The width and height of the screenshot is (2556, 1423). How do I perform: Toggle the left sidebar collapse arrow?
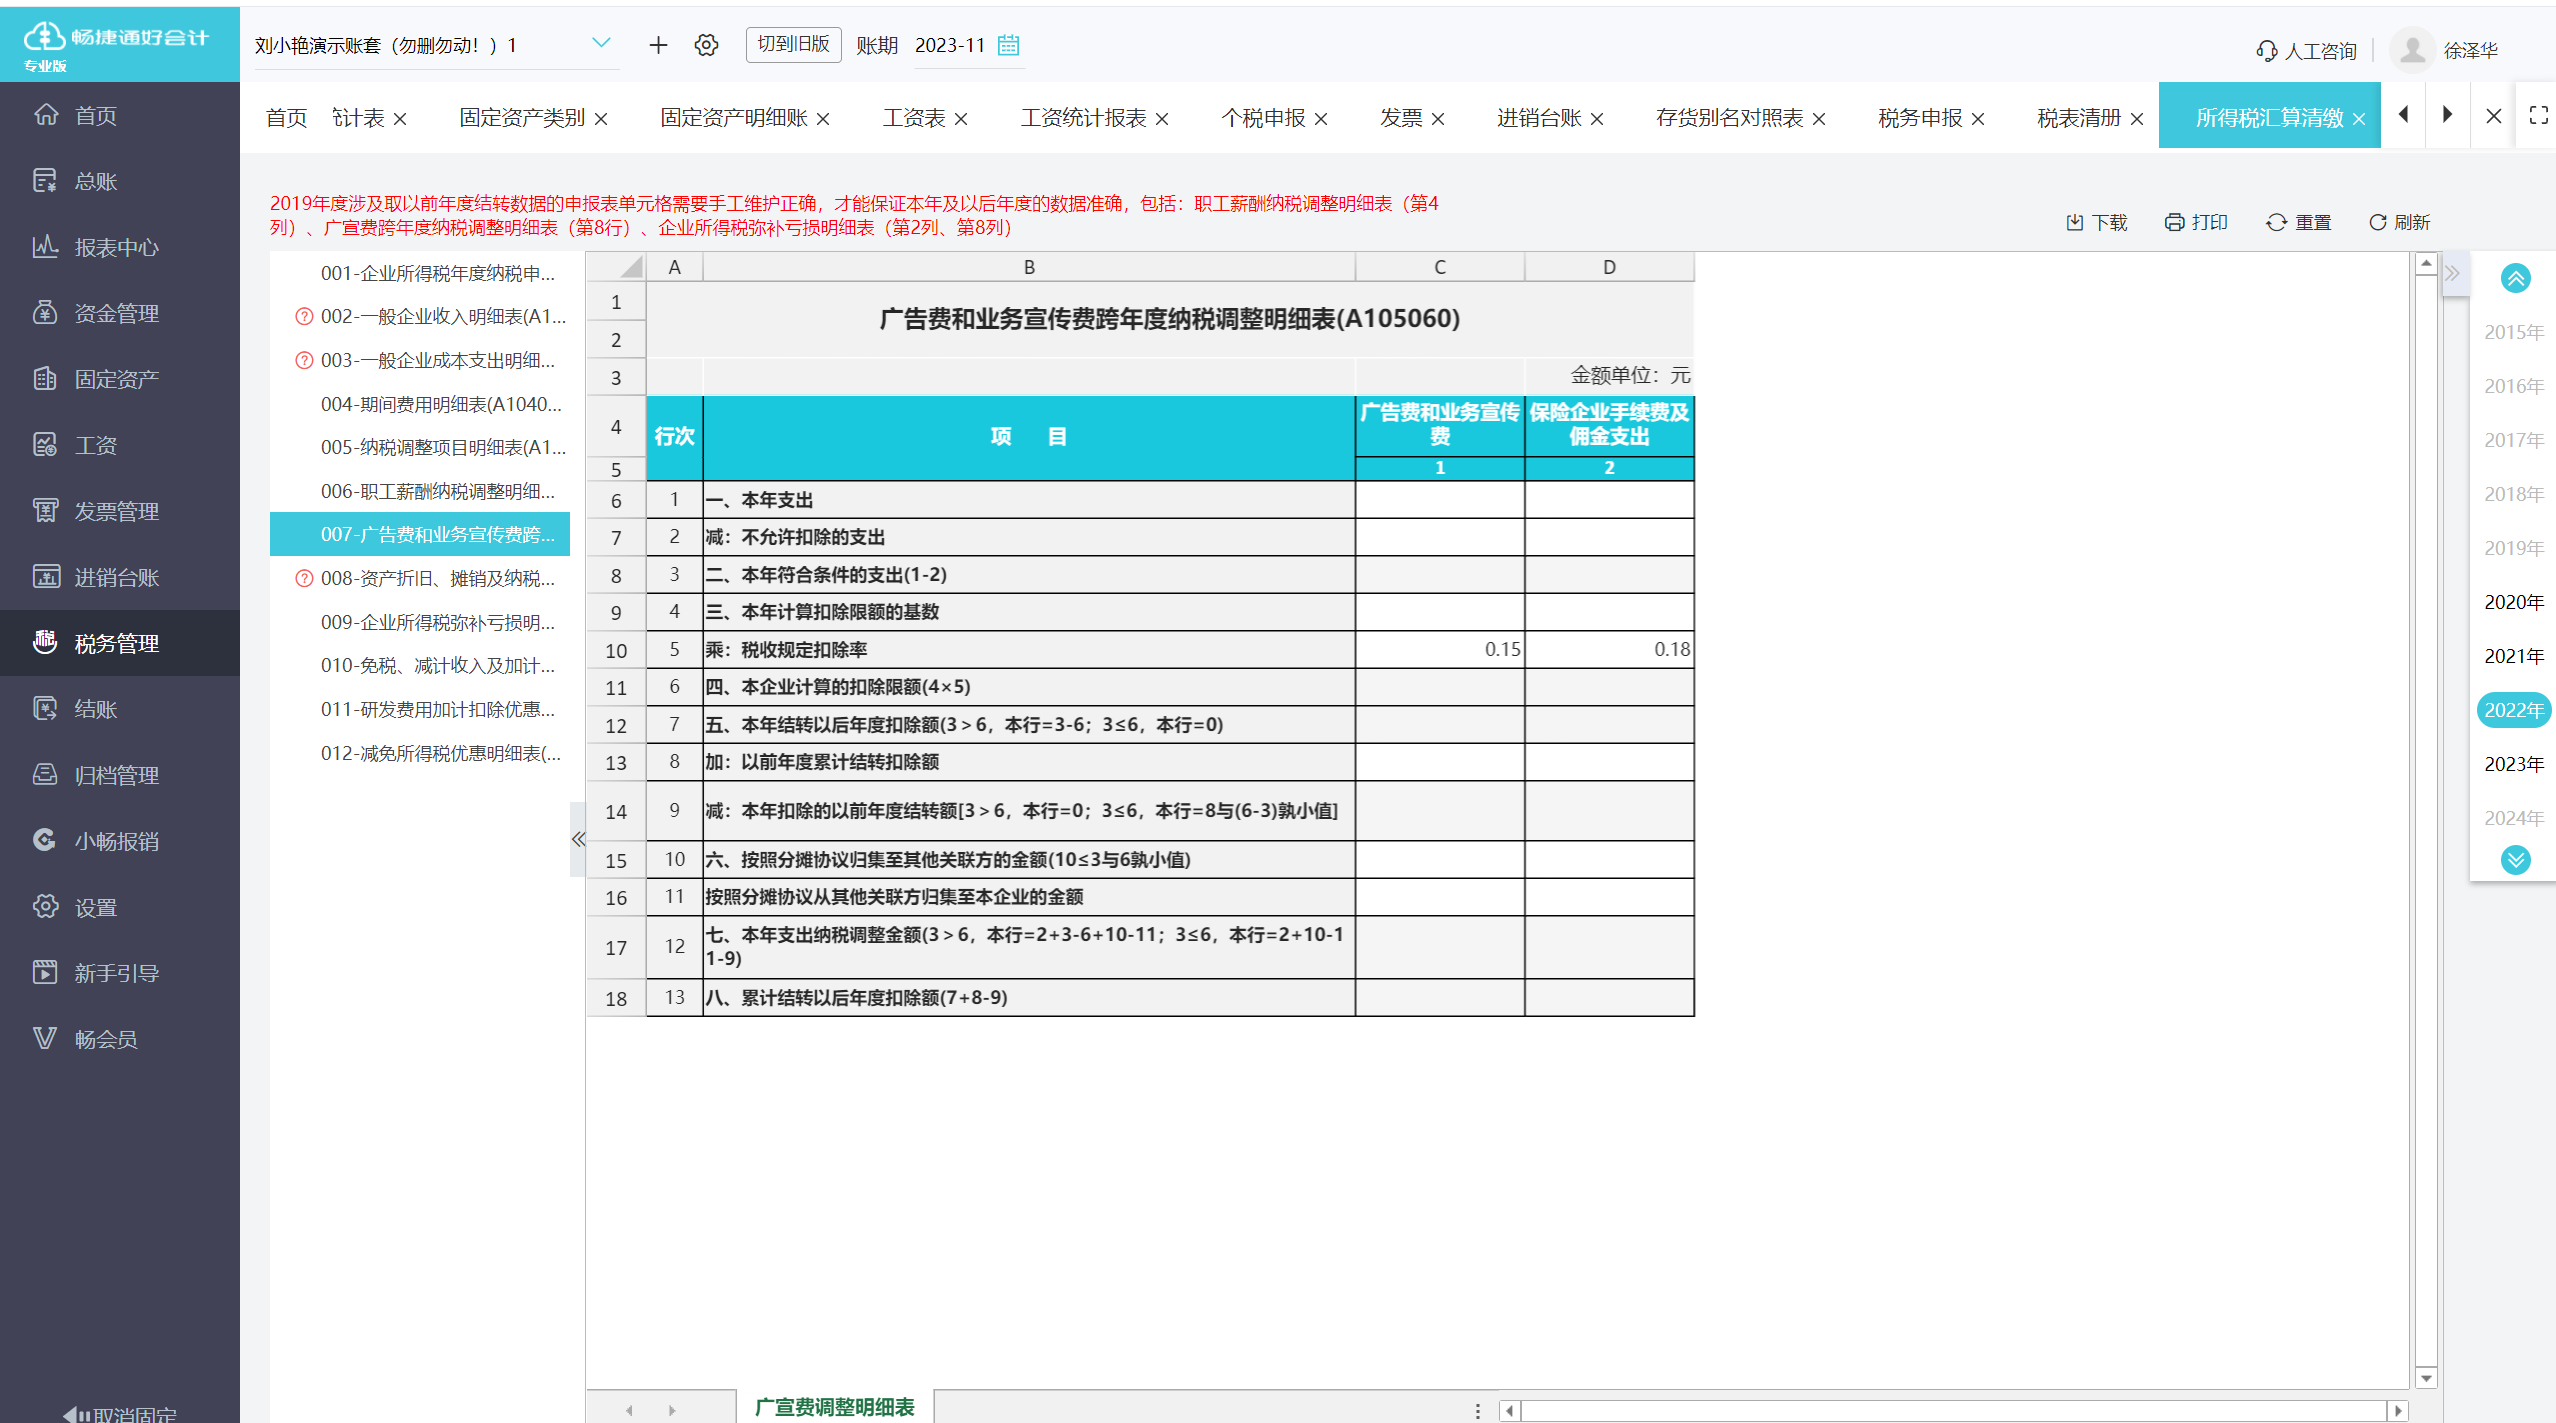[578, 839]
